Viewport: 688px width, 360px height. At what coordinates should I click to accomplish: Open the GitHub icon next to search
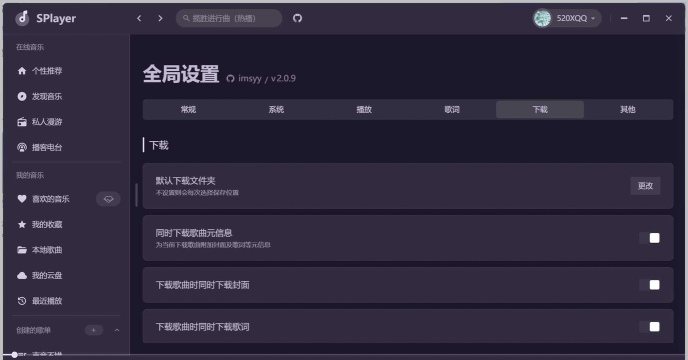[x=297, y=18]
